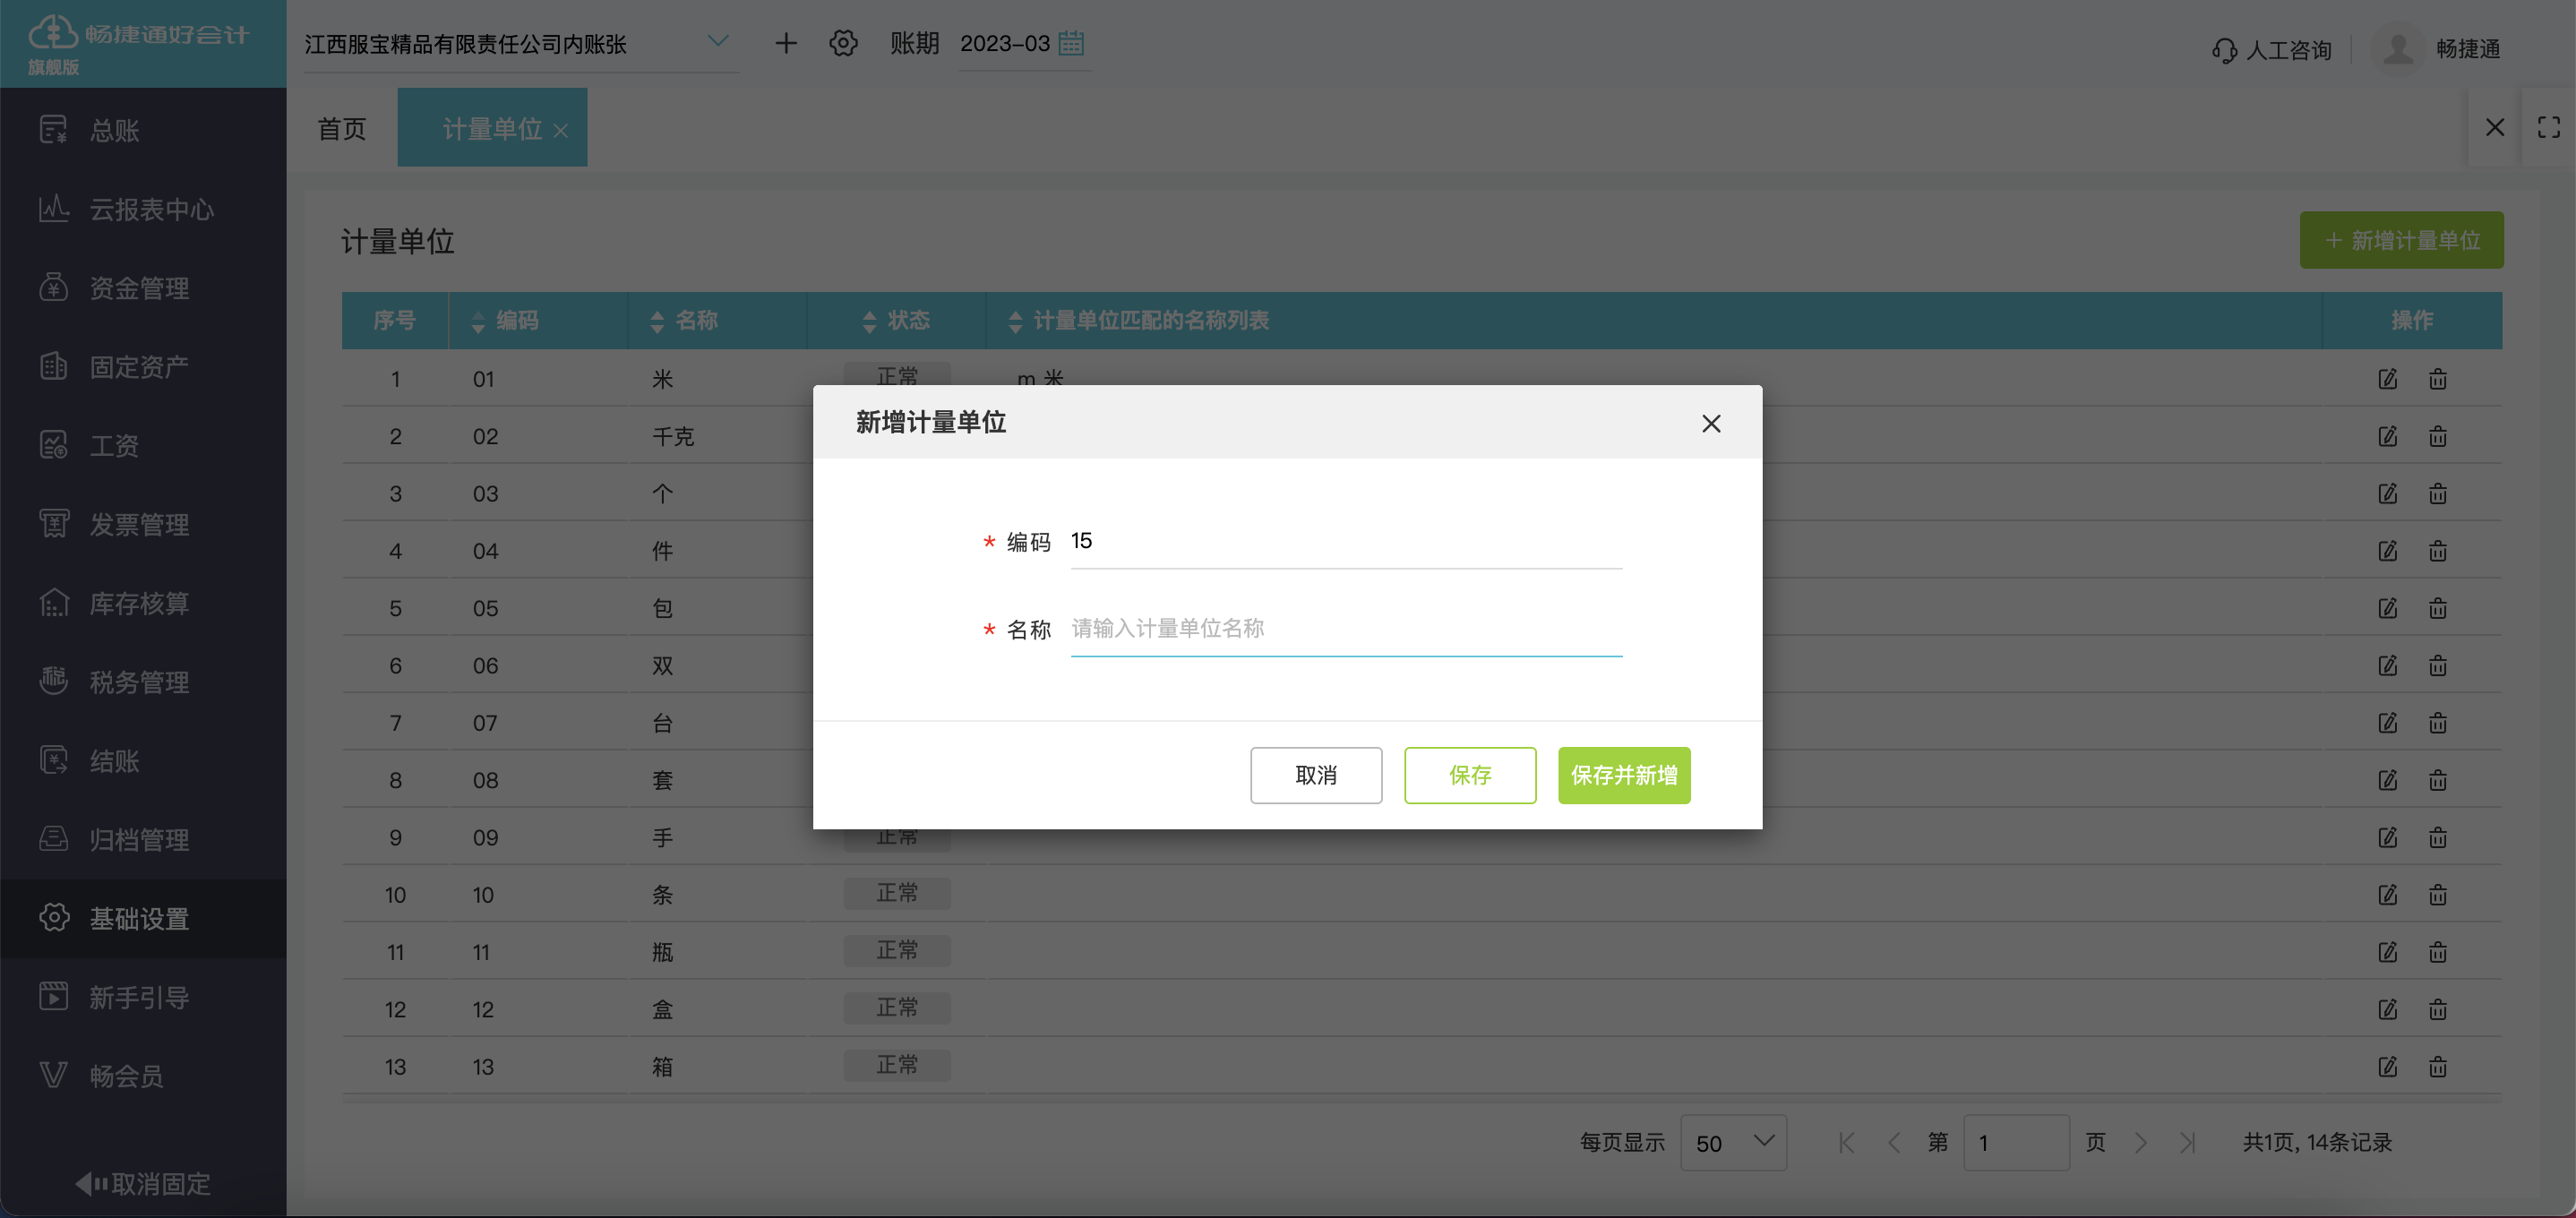Click the 总账 sidebar icon
The height and width of the screenshot is (1218, 2576).
click(x=49, y=130)
